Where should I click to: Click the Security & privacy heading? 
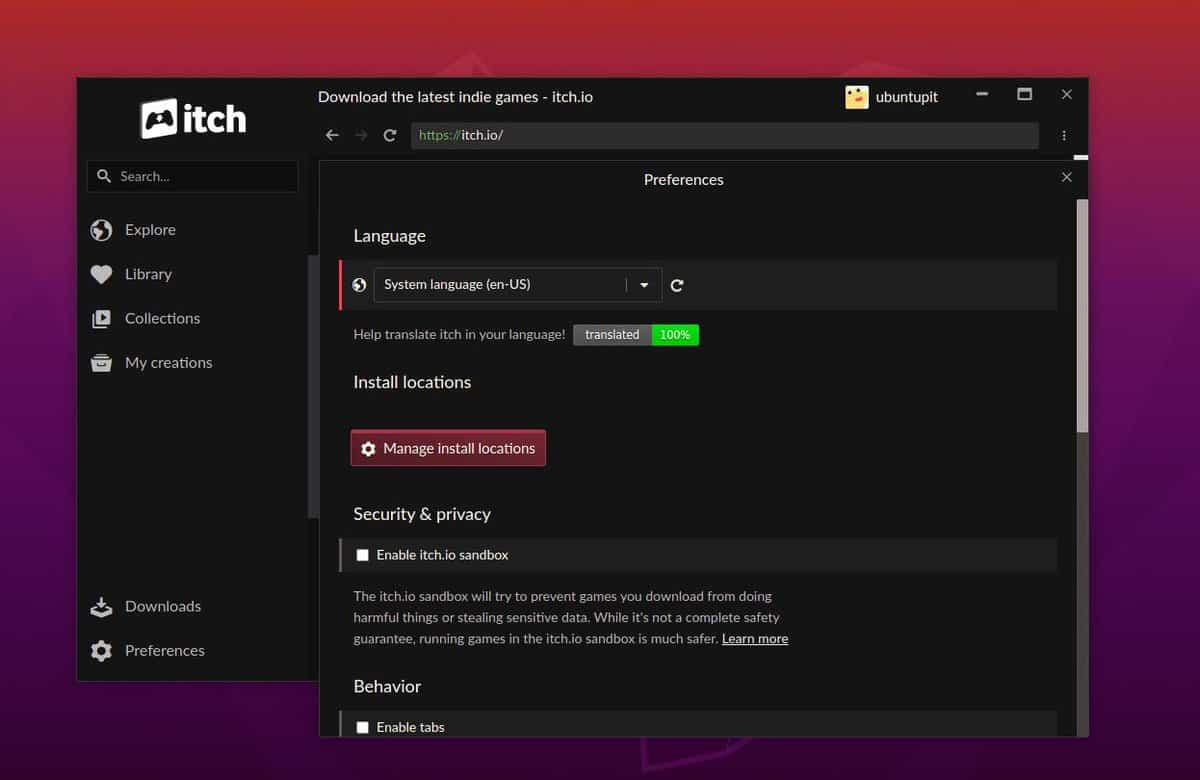[422, 514]
